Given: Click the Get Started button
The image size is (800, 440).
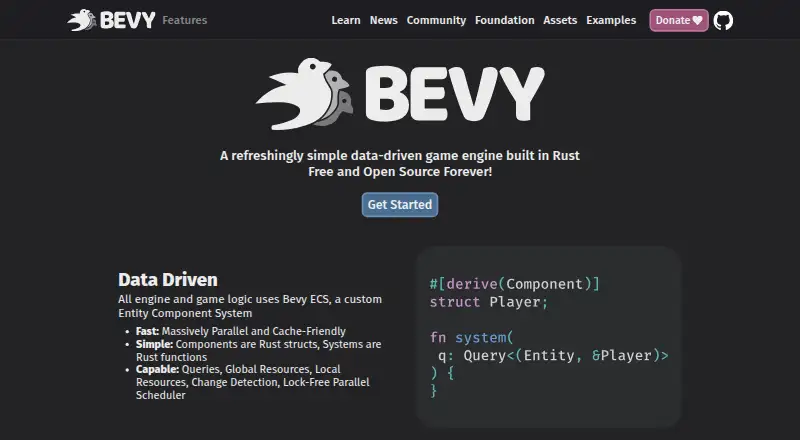Looking at the screenshot, I should pos(400,205).
